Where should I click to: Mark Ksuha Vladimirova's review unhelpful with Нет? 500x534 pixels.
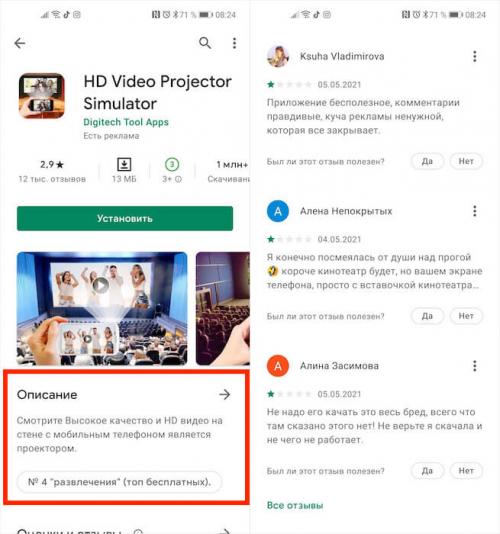[466, 161]
